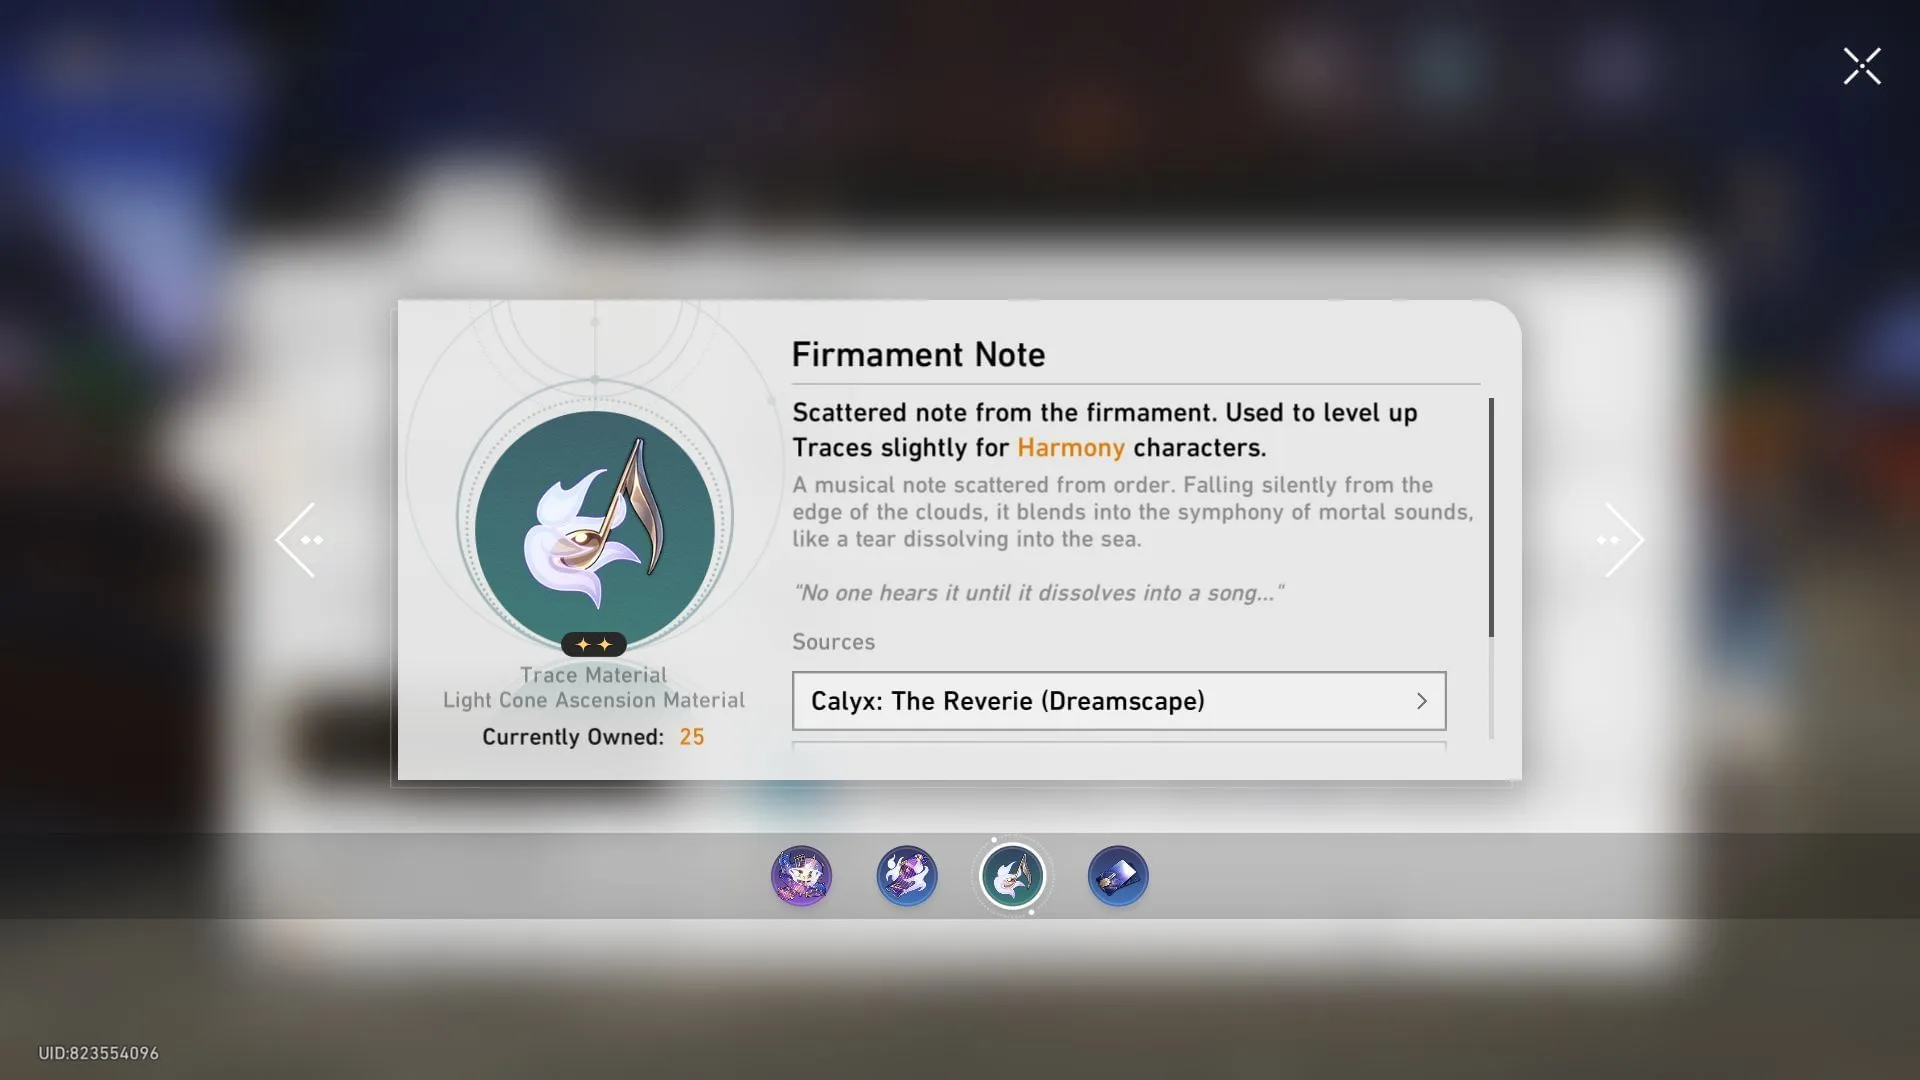Click the Currently Owned count 25
Viewport: 1920px width, 1080px height.
pos(692,737)
